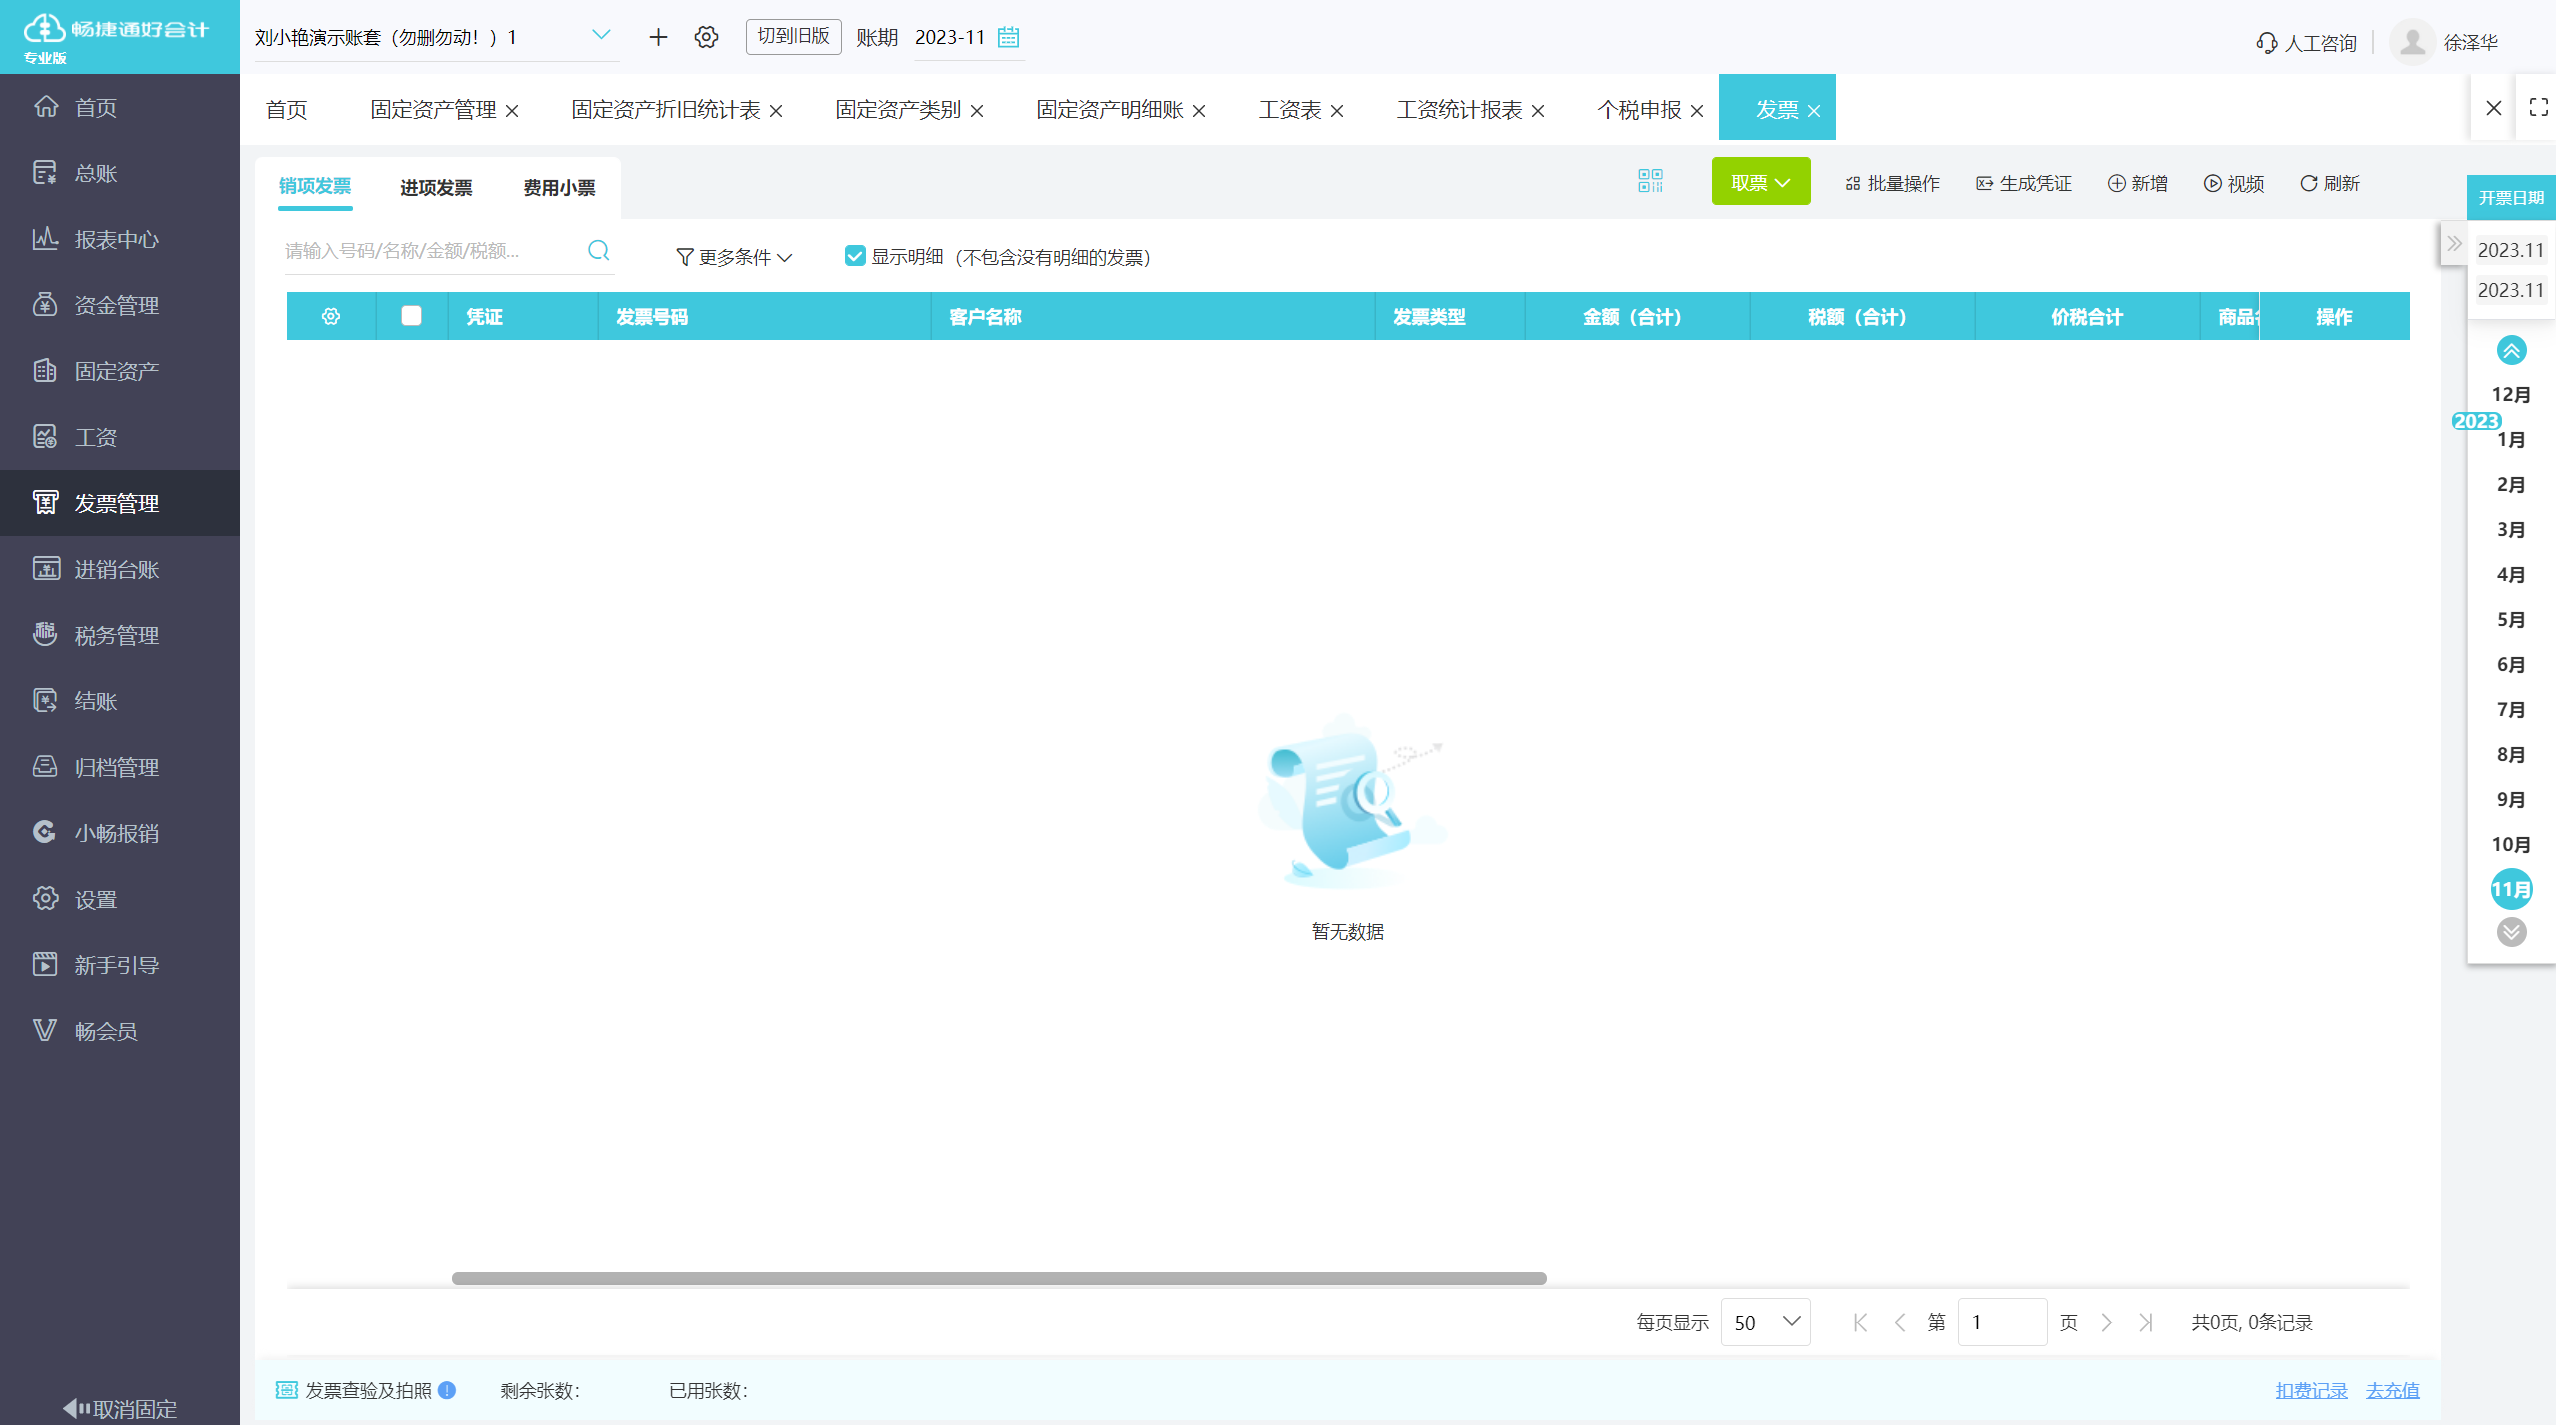Click the 开票日期 expander panel
The height and width of the screenshot is (1425, 2556).
click(x=2510, y=197)
